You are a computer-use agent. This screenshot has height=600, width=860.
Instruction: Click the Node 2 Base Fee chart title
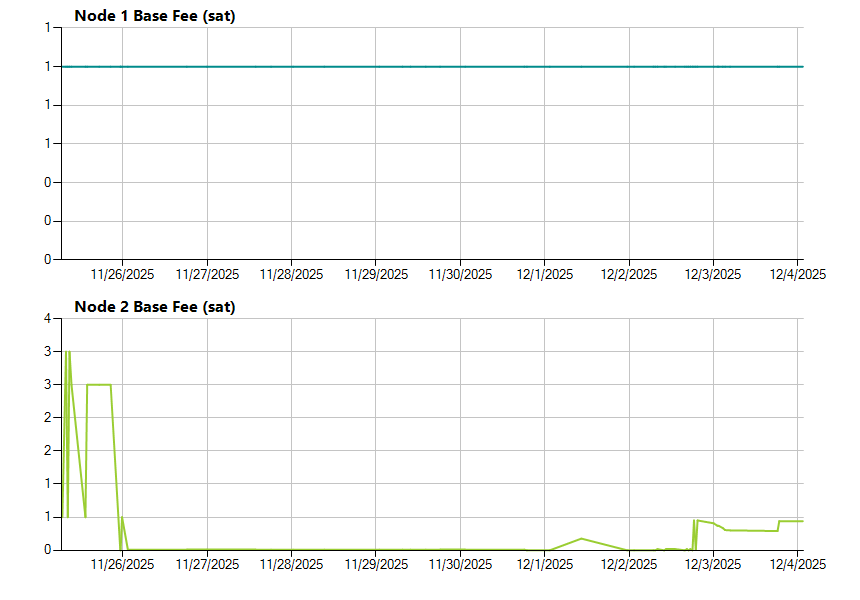point(155,306)
